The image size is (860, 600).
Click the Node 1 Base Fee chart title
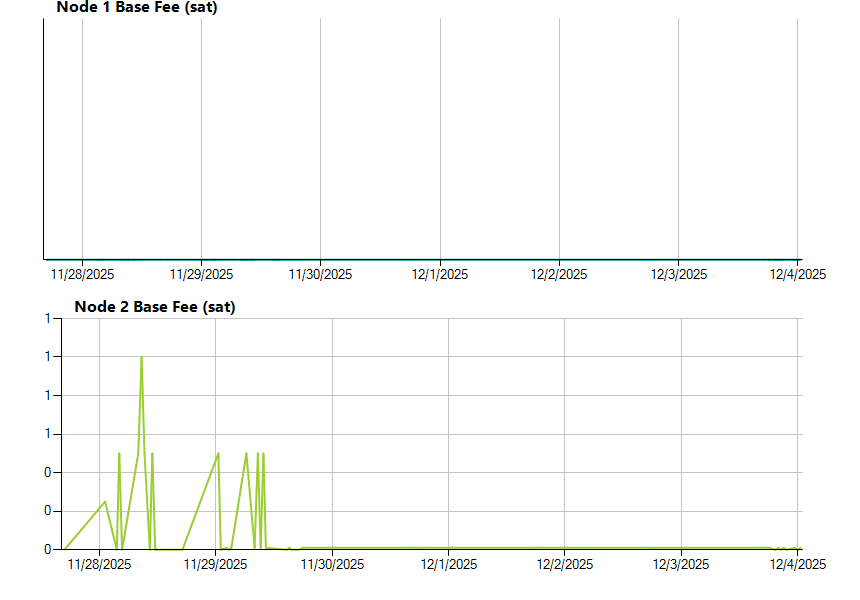pyautogui.click(x=137, y=8)
